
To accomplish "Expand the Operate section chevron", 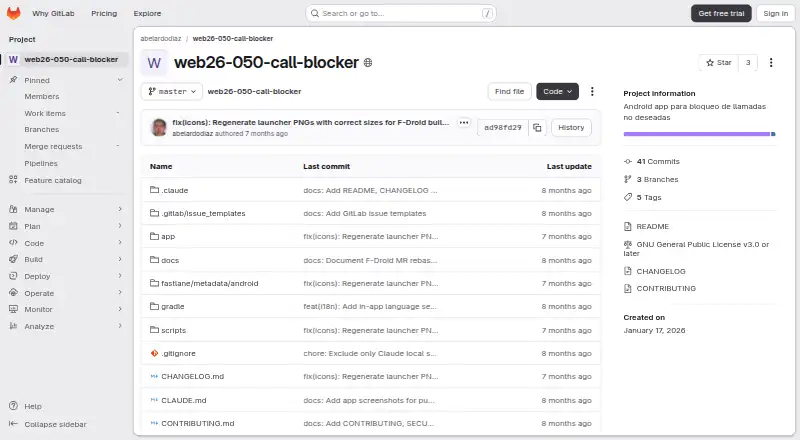I will coord(120,292).
